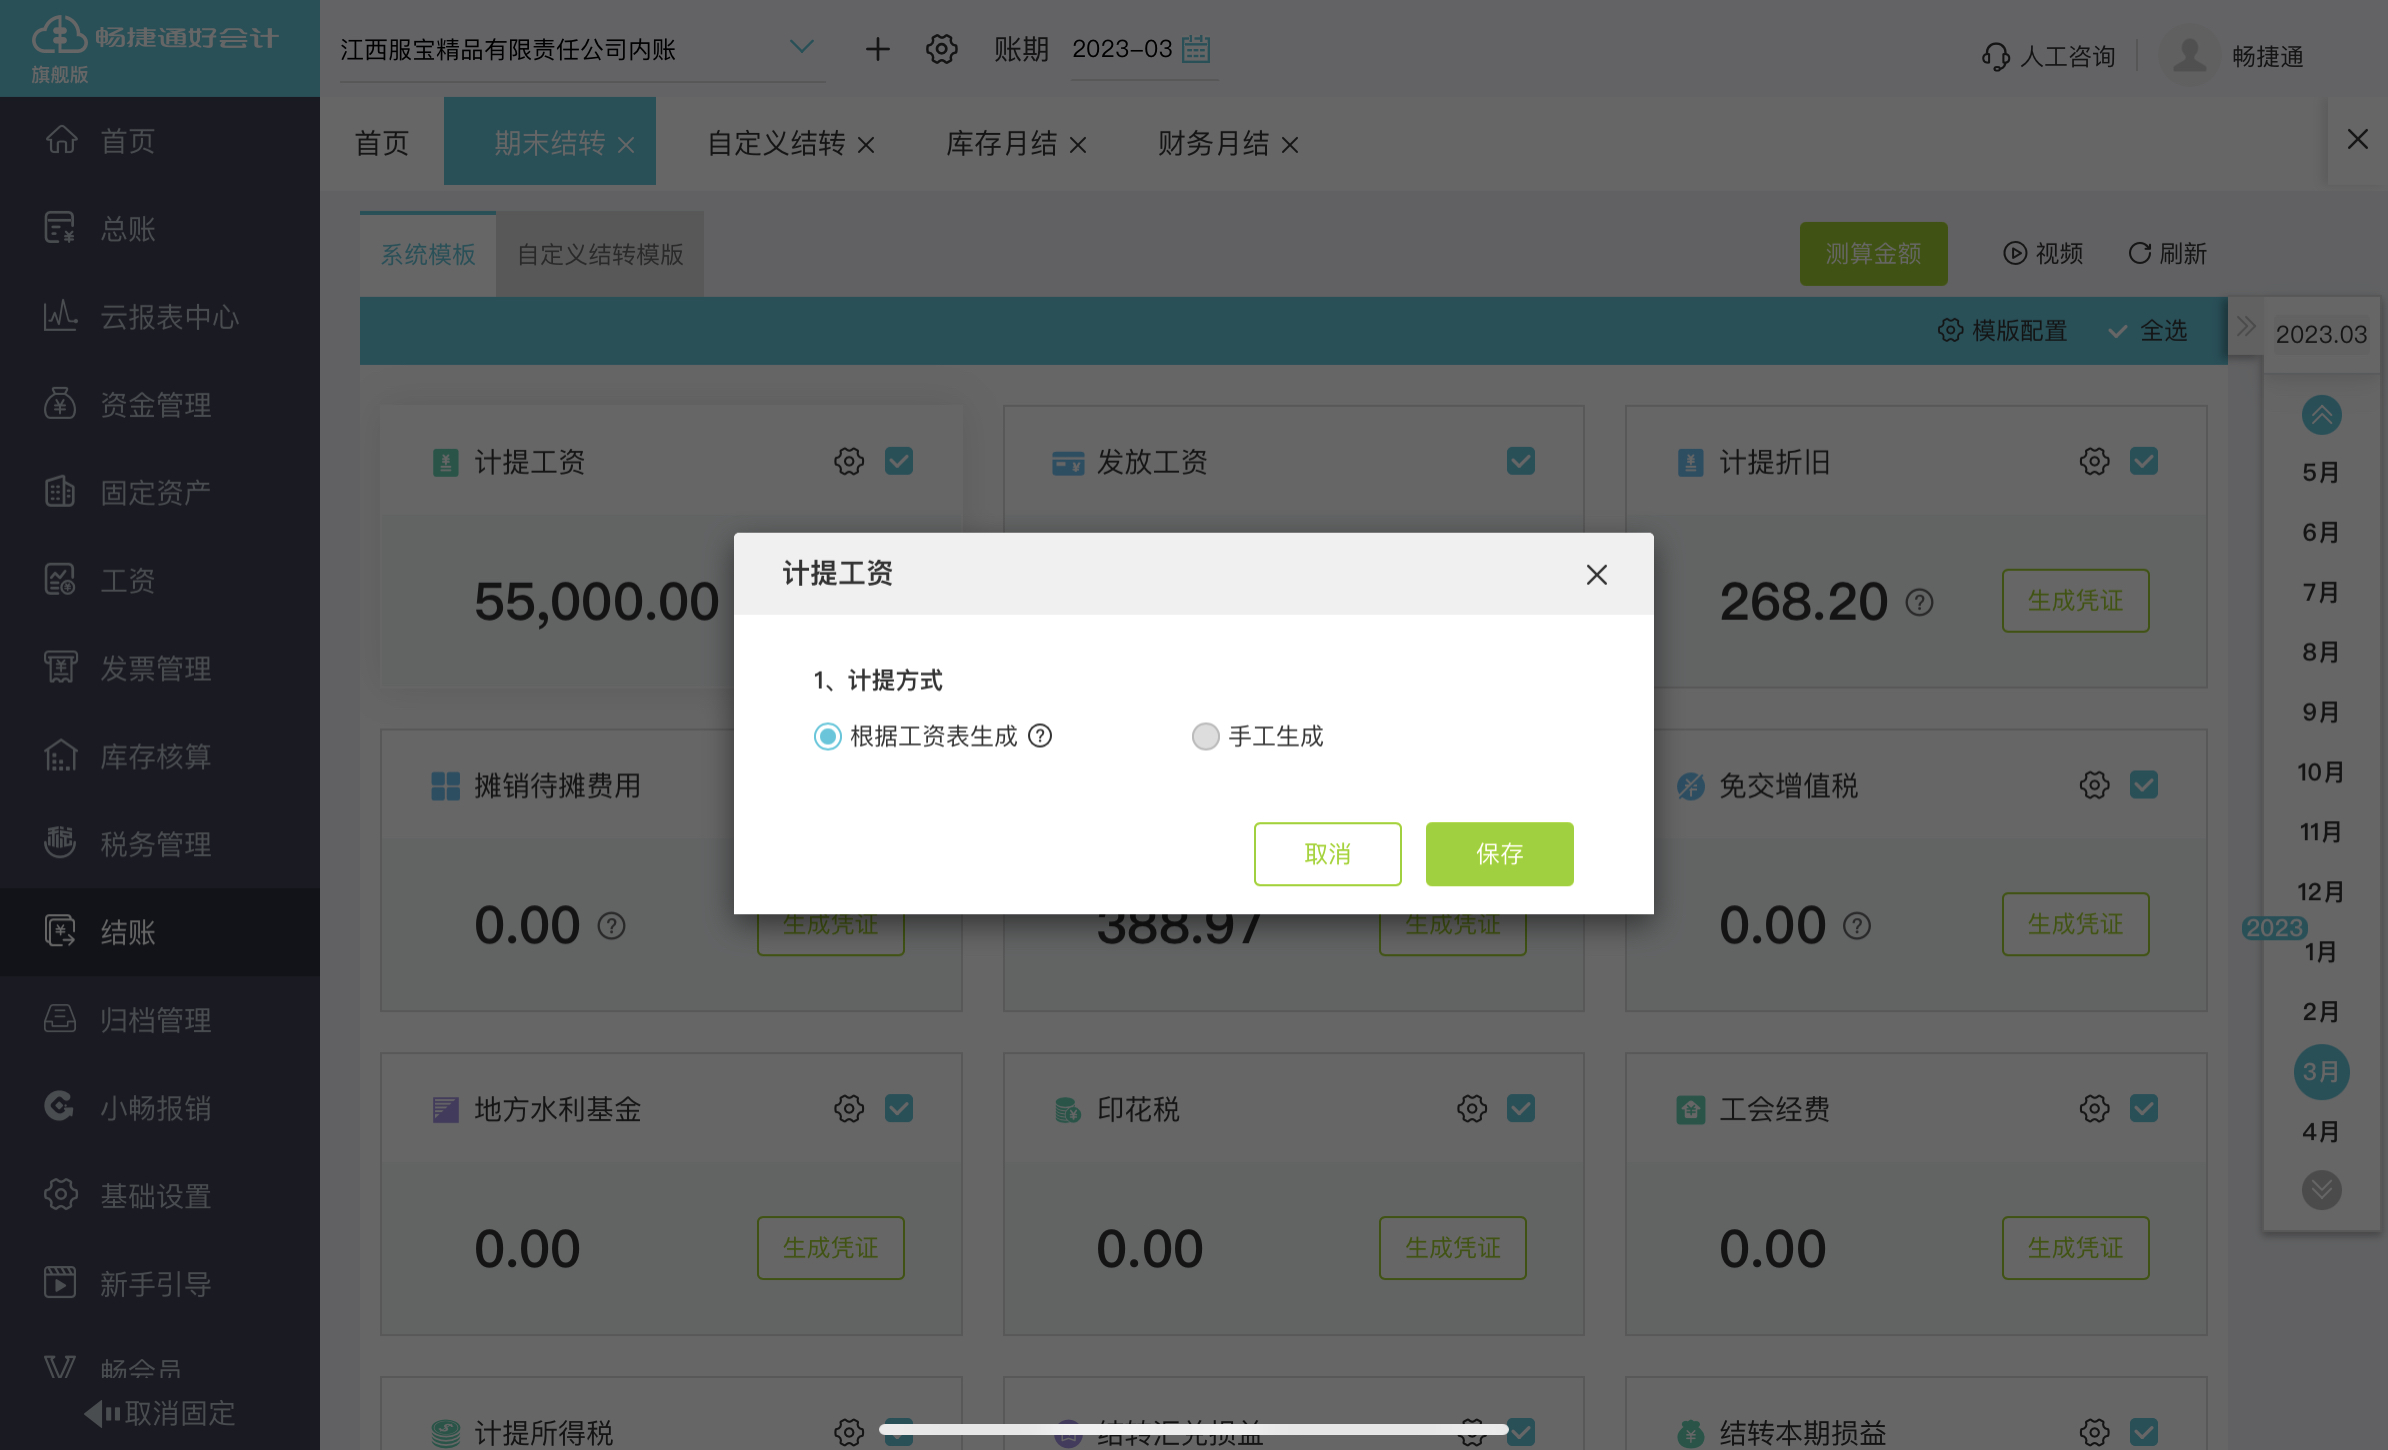2388x1450 pixels.
Task: Select 根据工资表生成 radio button
Action: pyautogui.click(x=824, y=735)
